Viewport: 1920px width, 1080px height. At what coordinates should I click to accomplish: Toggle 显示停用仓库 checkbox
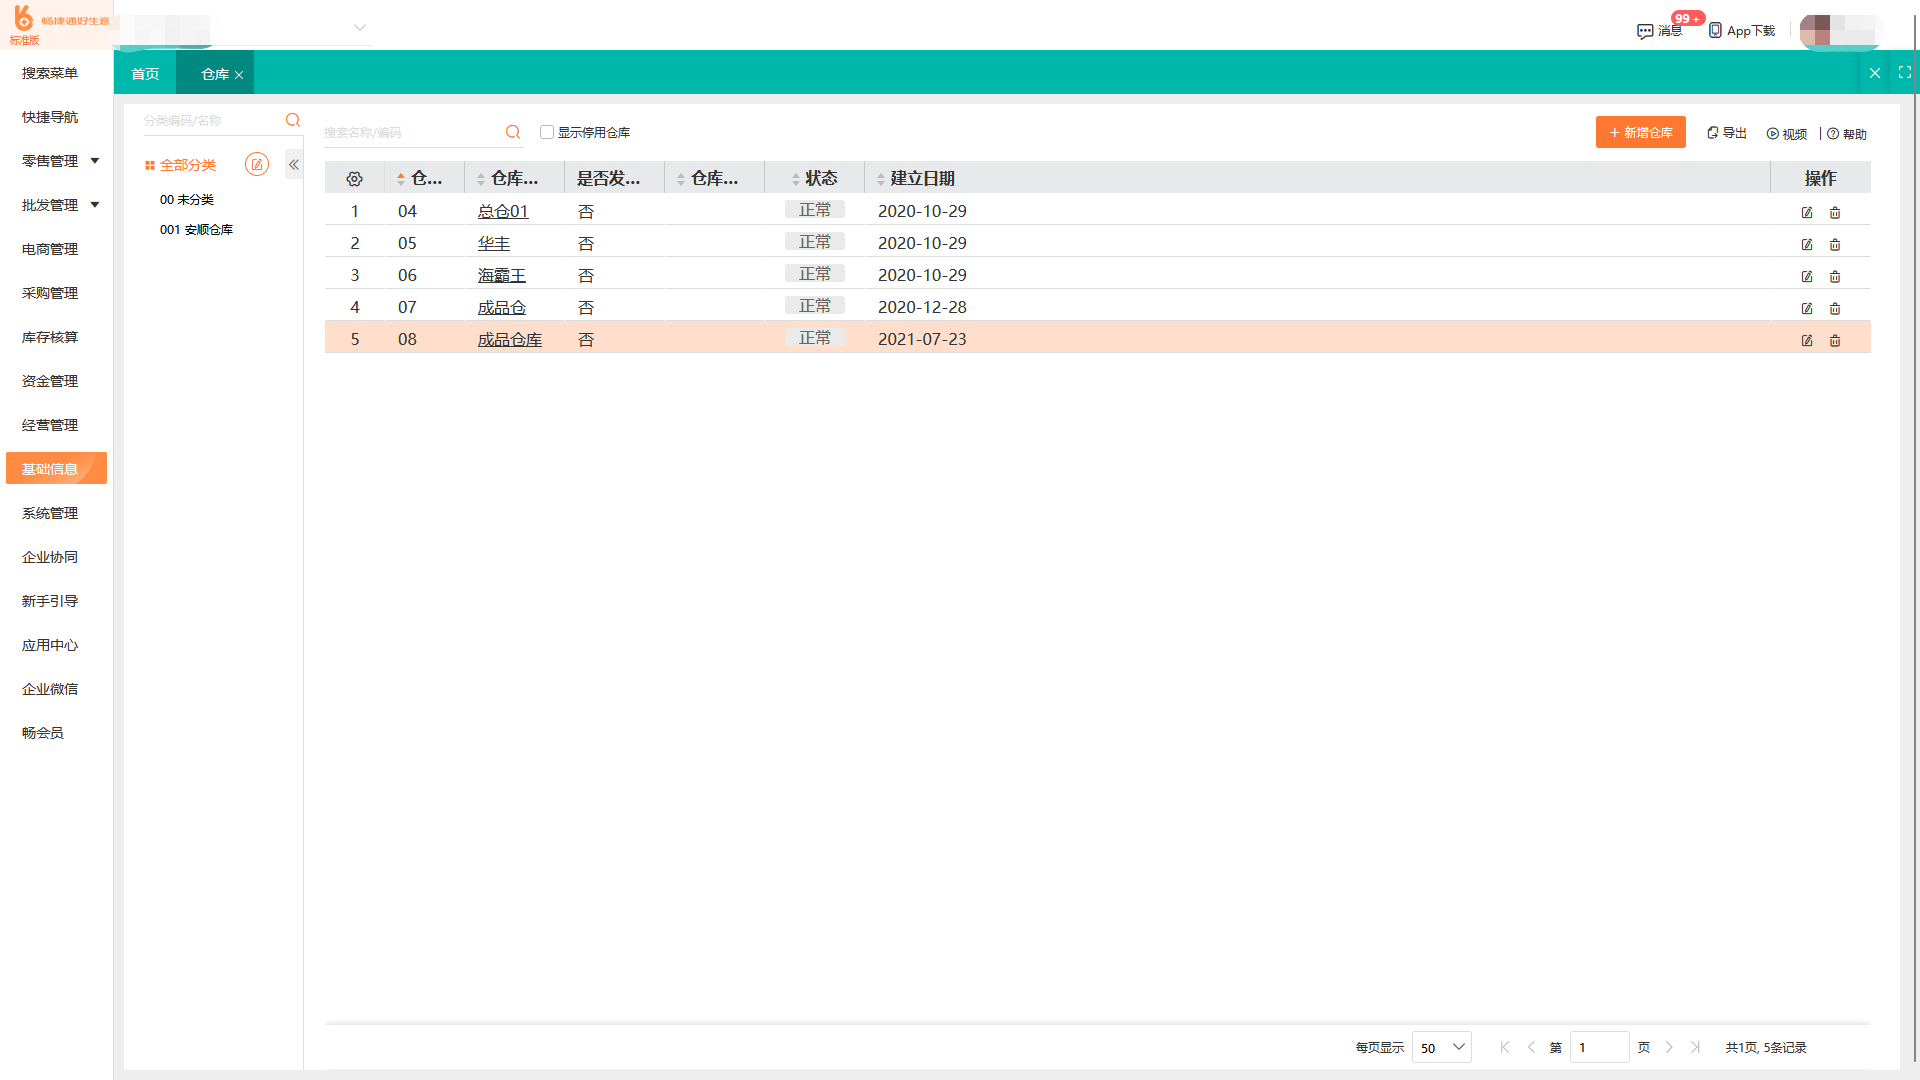coord(545,132)
